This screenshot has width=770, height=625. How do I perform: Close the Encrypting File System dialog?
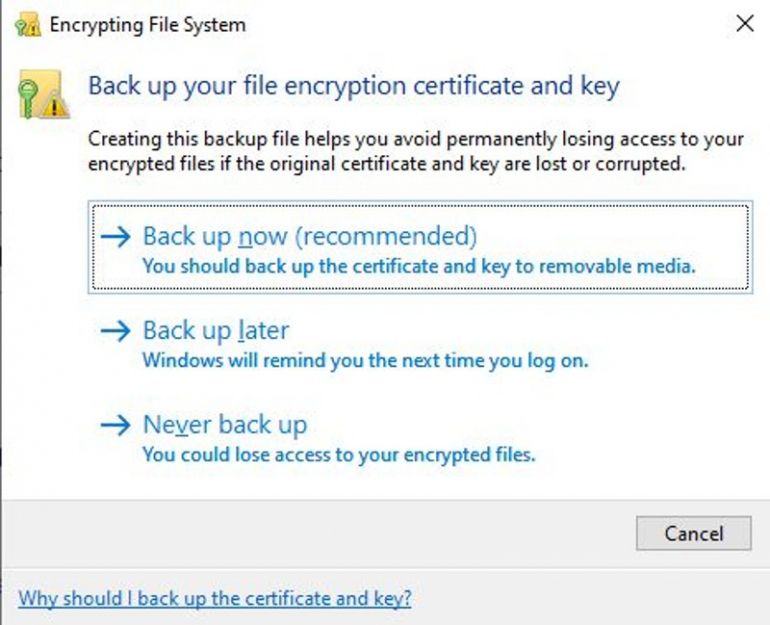click(x=744, y=24)
